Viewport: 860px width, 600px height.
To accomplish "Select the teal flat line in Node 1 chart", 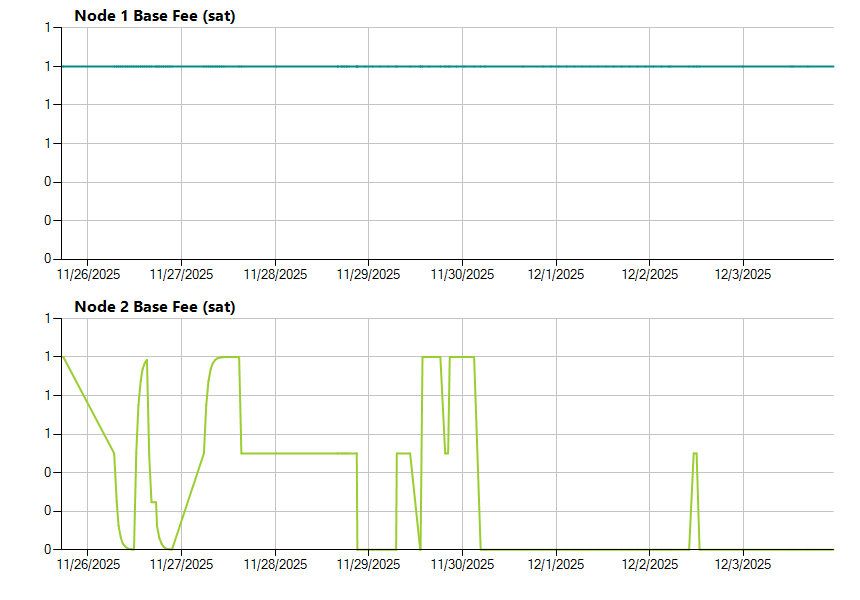I will click(x=448, y=66).
